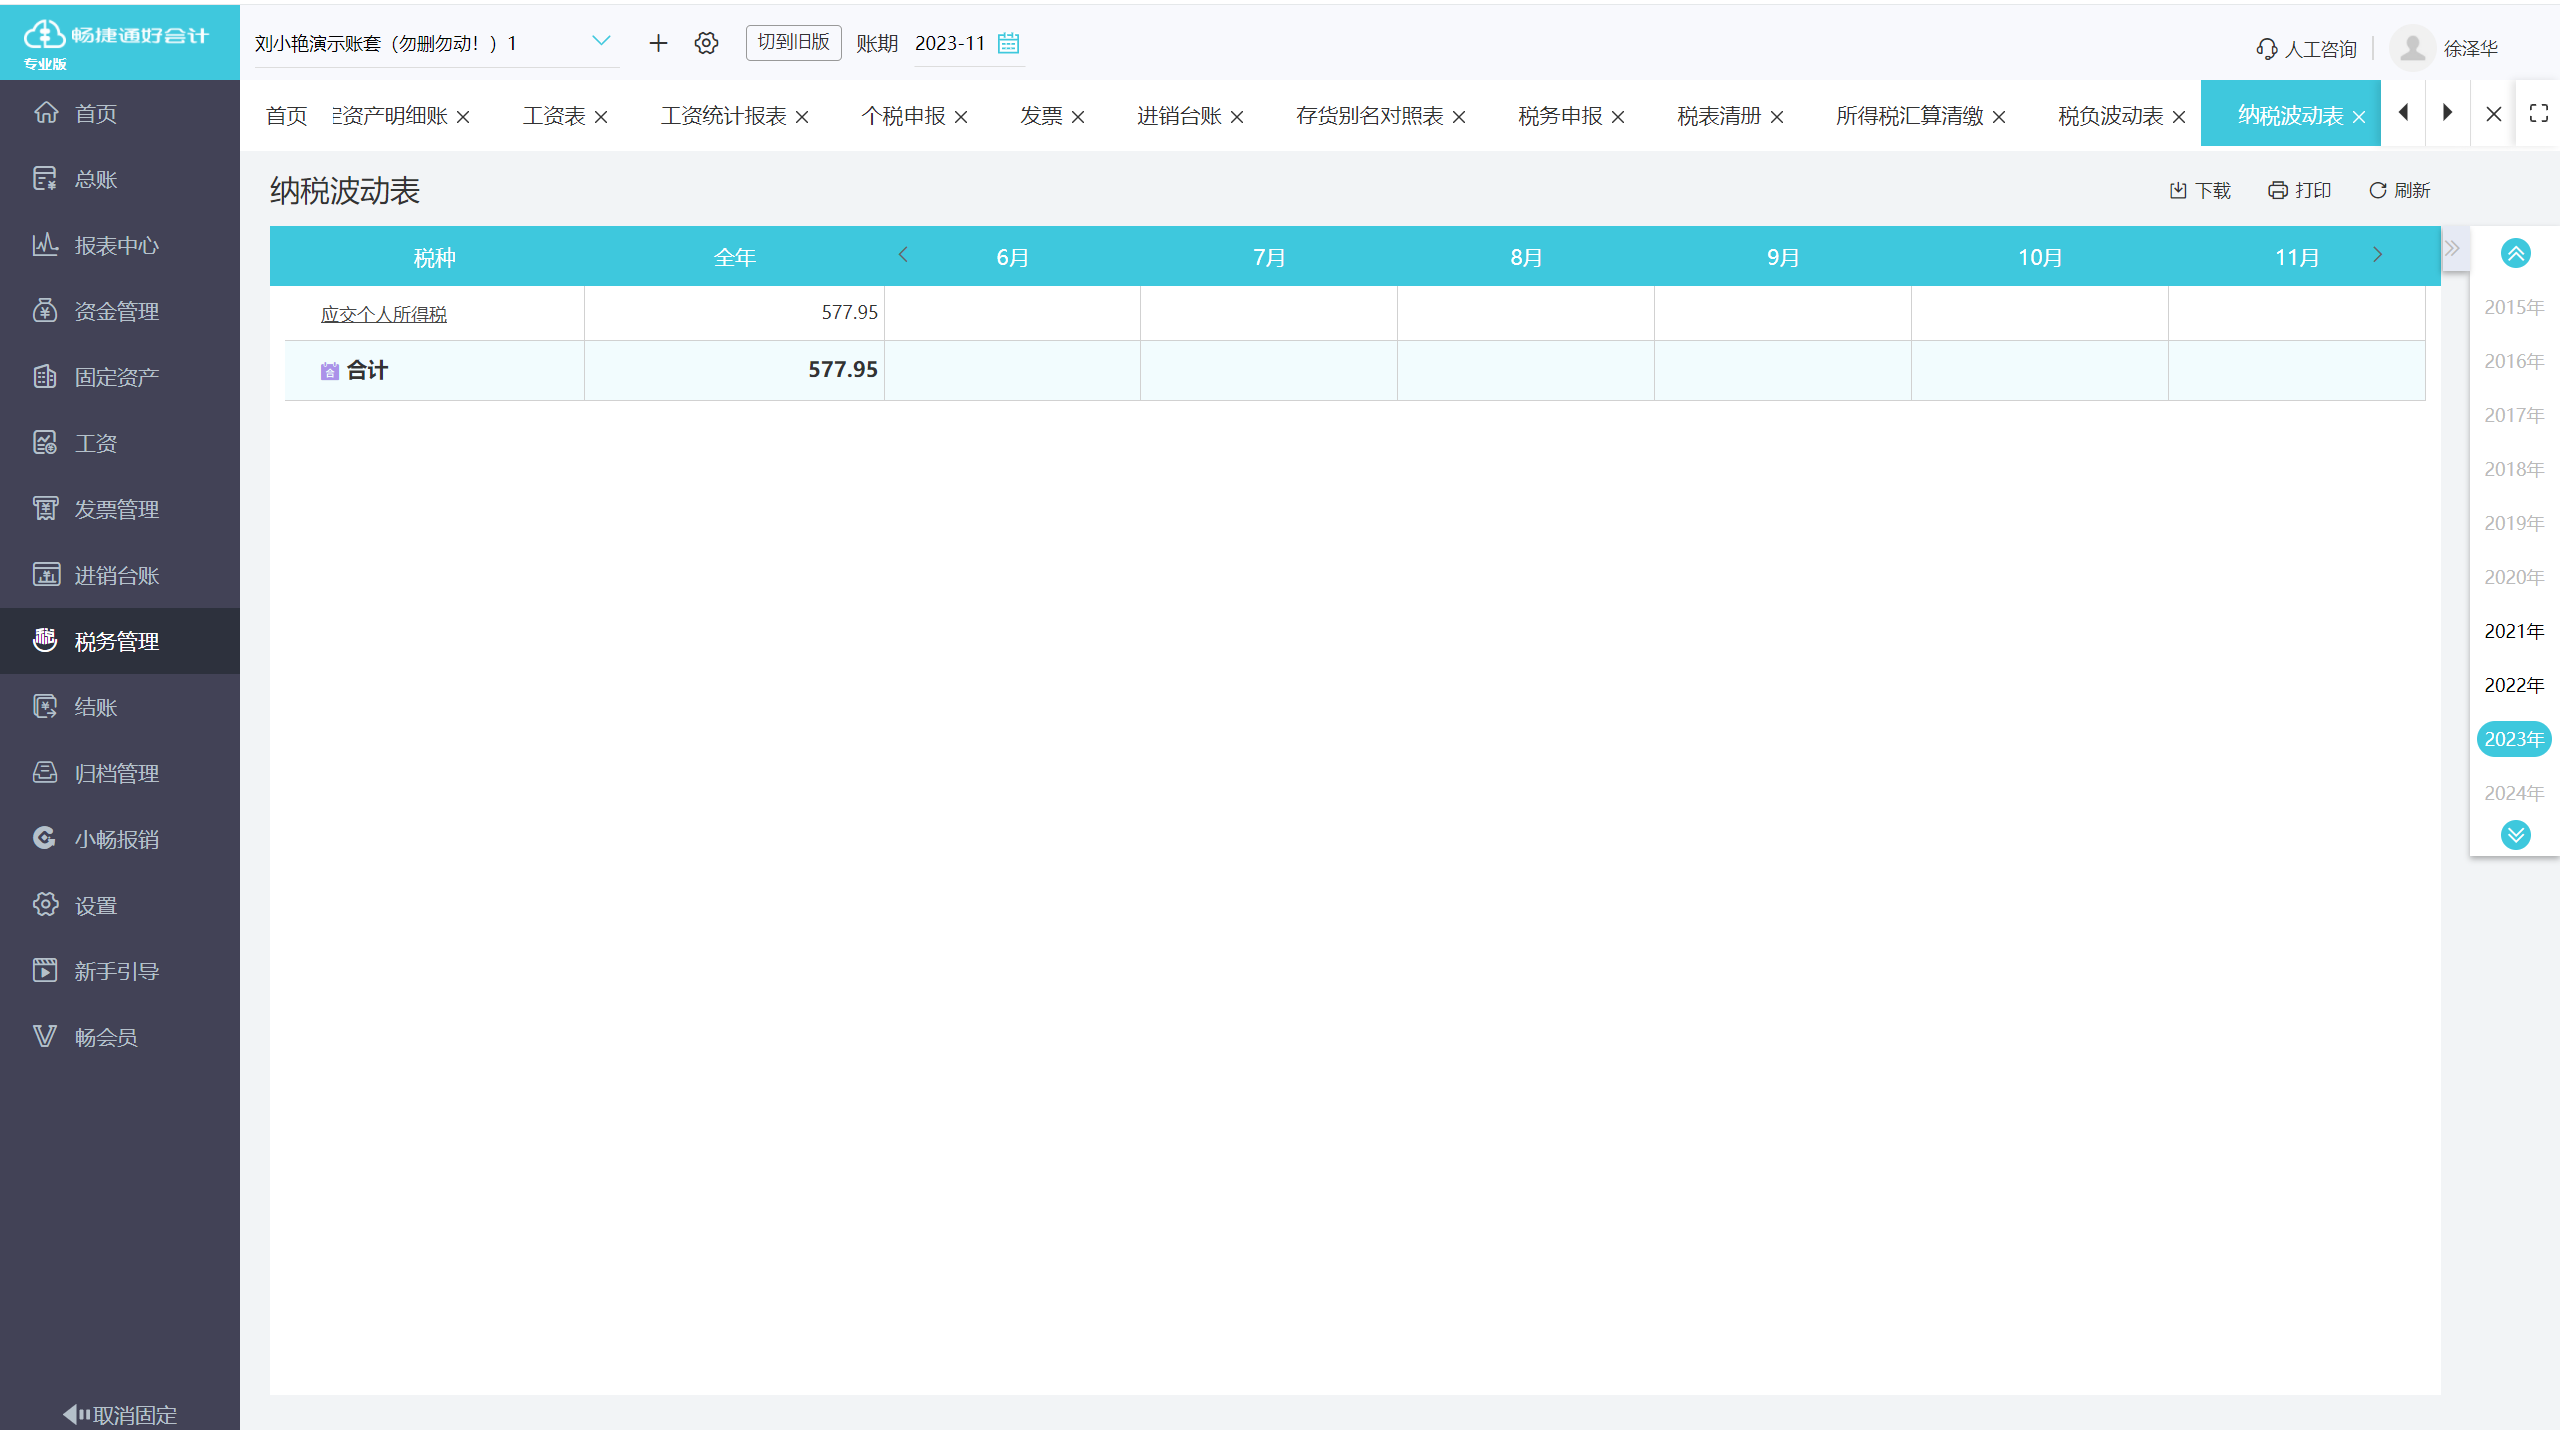The width and height of the screenshot is (2560, 1430).
Task: Click the add new account plus icon
Action: pos(656,42)
